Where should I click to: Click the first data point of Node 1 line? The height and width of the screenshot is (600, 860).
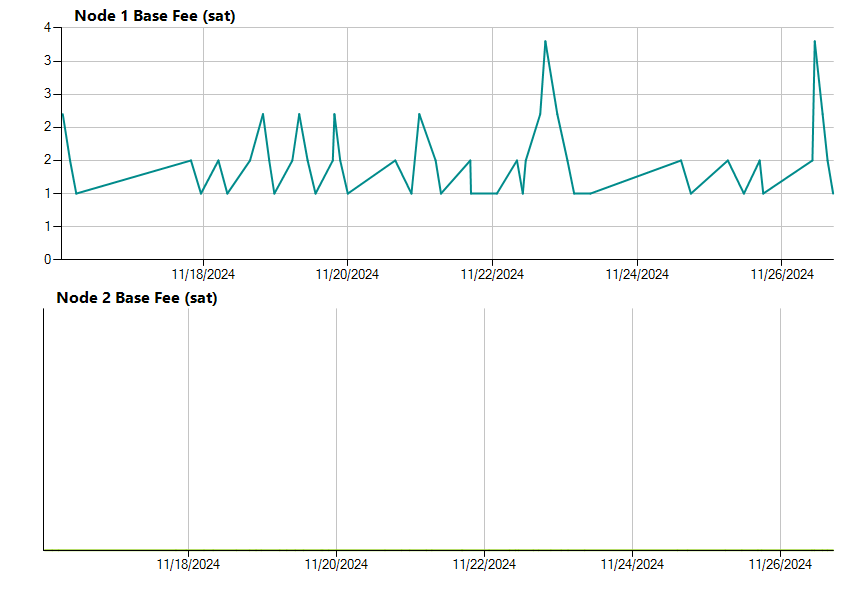coord(62,113)
